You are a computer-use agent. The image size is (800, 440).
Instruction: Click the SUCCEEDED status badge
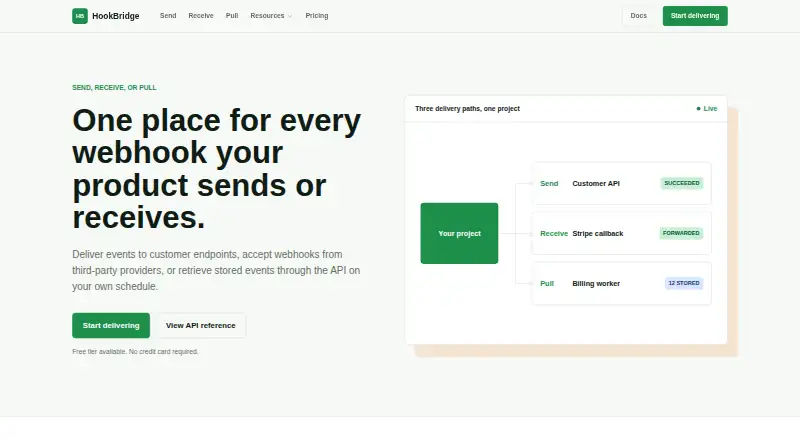[x=682, y=183]
